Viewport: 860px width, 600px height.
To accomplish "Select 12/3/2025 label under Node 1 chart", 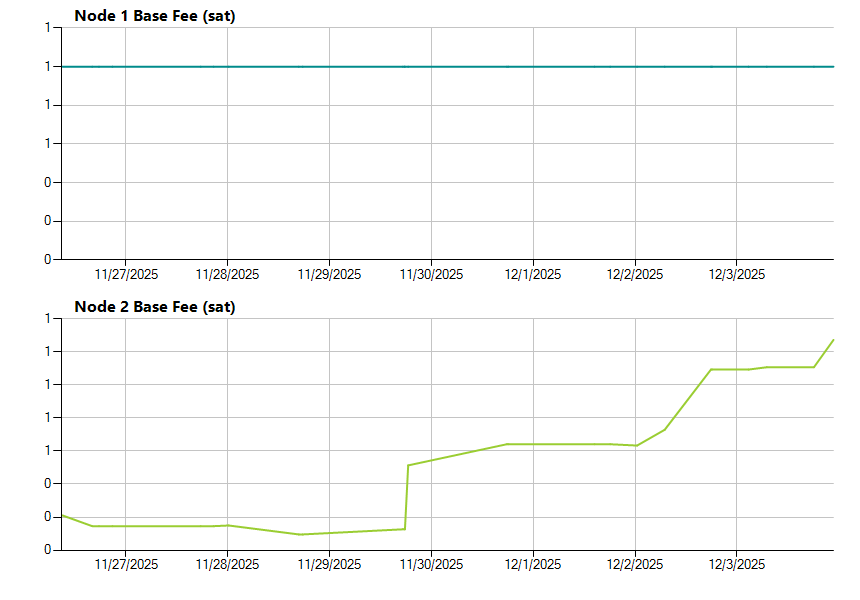I will pos(737,274).
